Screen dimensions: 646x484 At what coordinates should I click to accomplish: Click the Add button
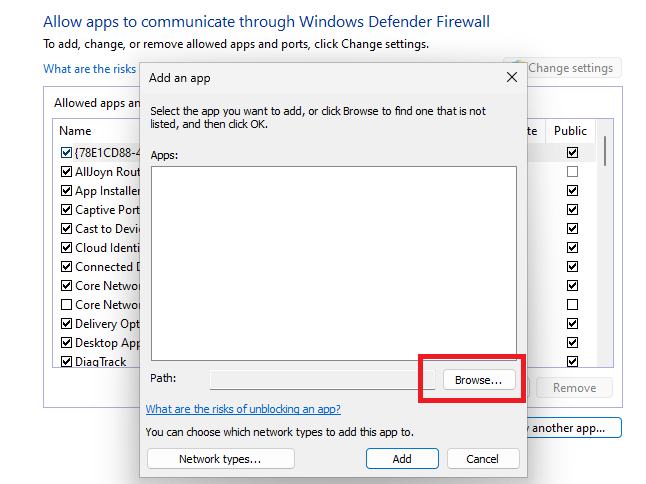point(402,458)
